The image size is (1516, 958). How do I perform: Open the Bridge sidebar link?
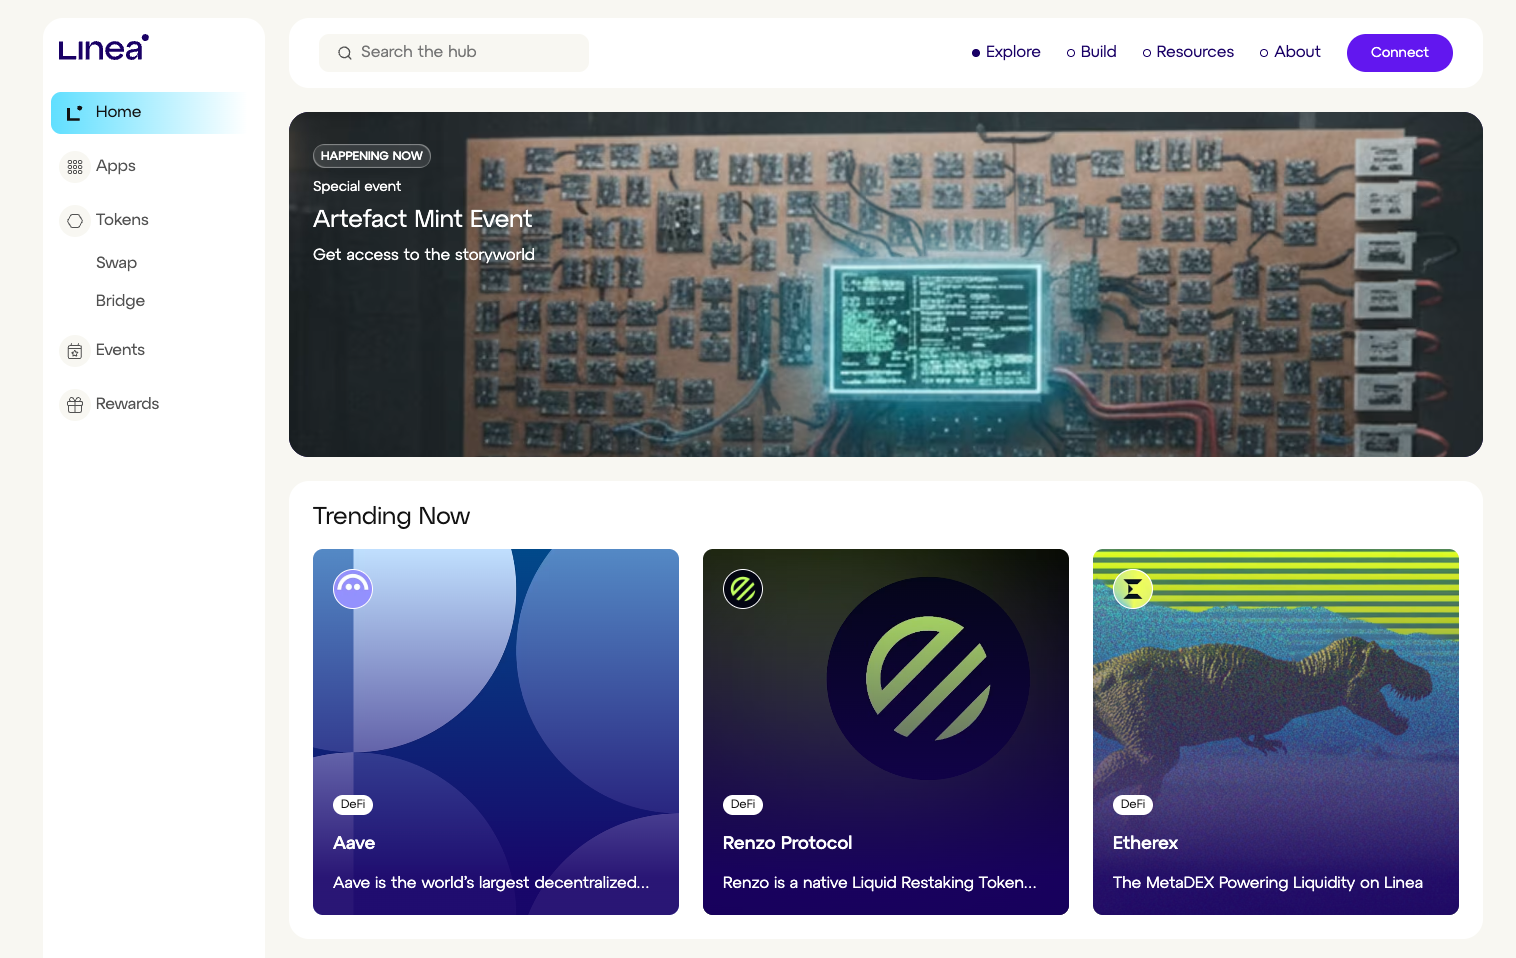pyautogui.click(x=120, y=301)
